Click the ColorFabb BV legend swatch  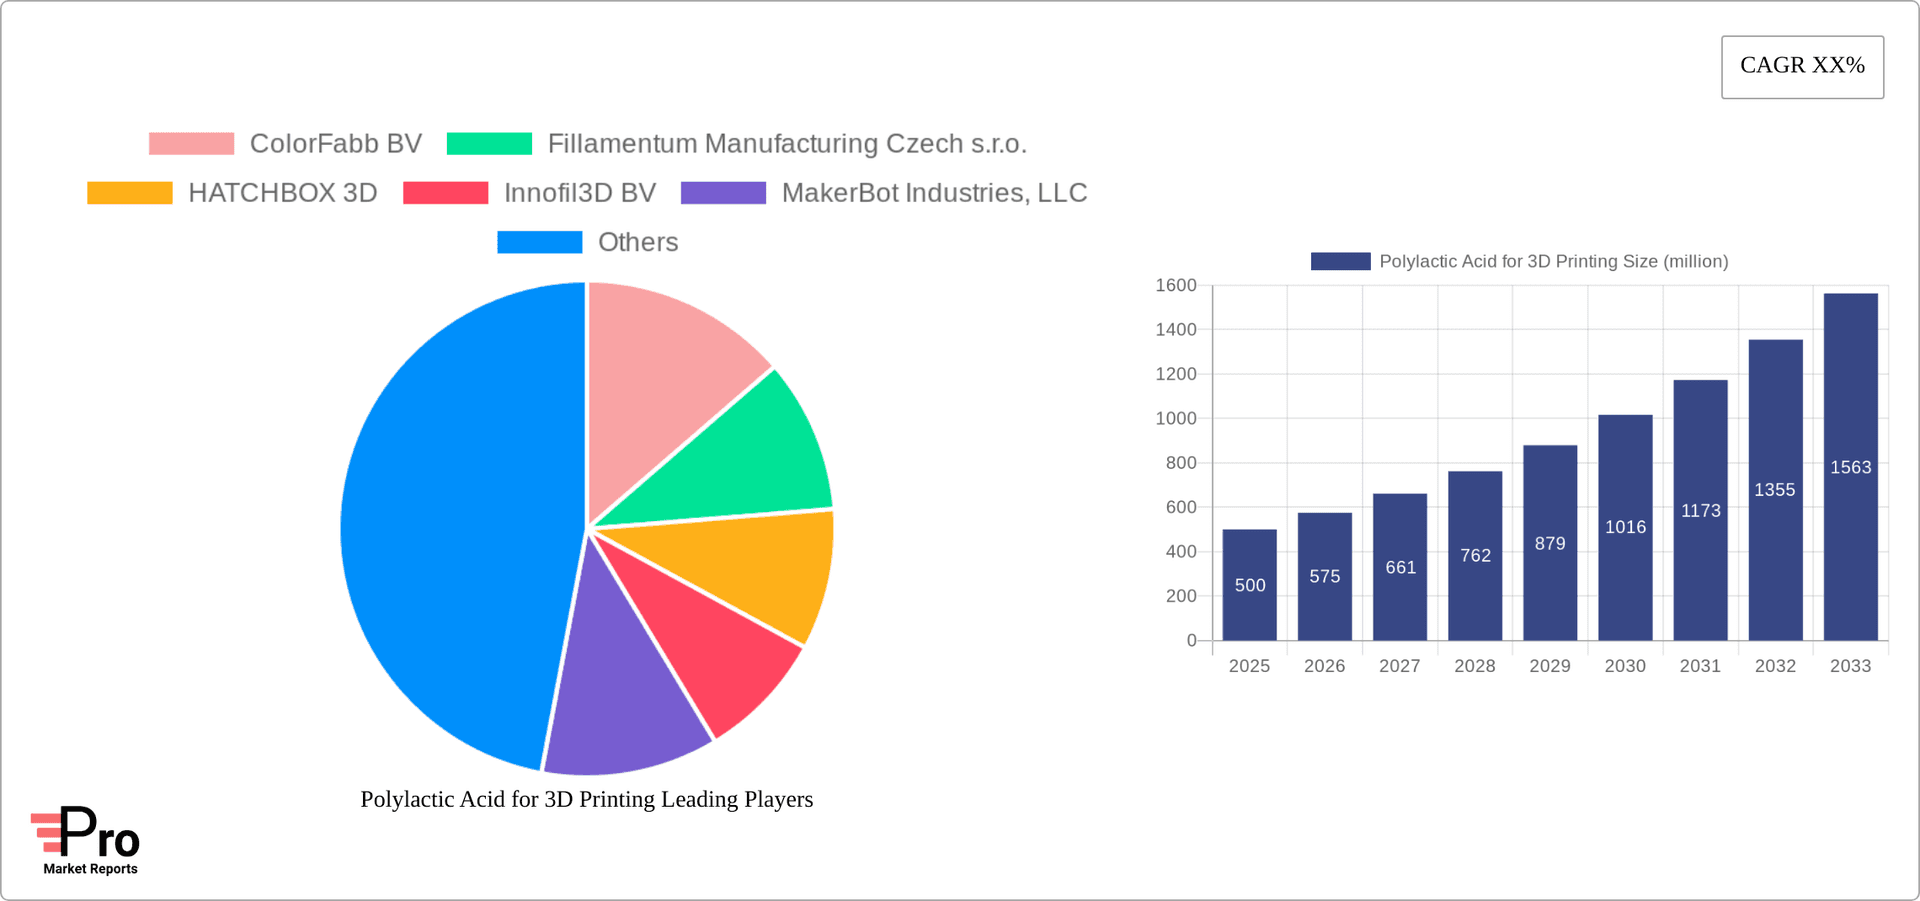[x=189, y=143]
